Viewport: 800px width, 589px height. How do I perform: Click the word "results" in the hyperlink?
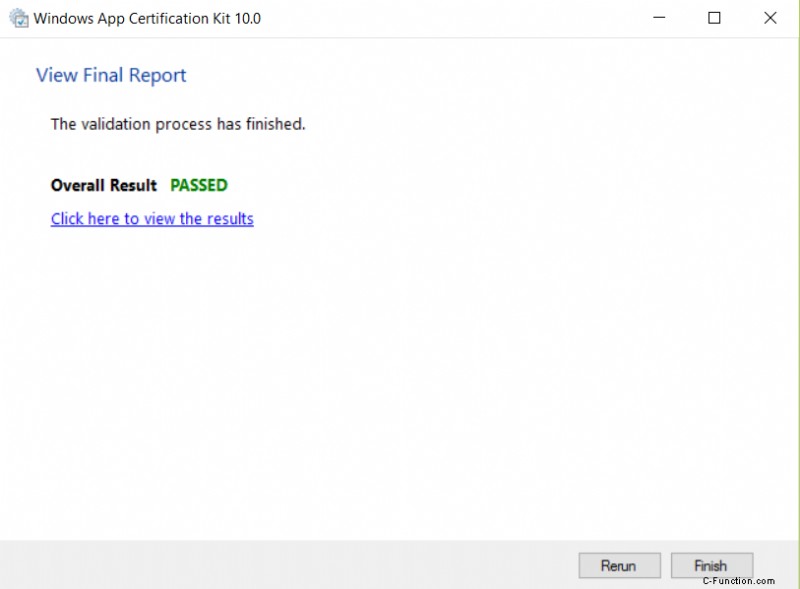pyautogui.click(x=230, y=219)
